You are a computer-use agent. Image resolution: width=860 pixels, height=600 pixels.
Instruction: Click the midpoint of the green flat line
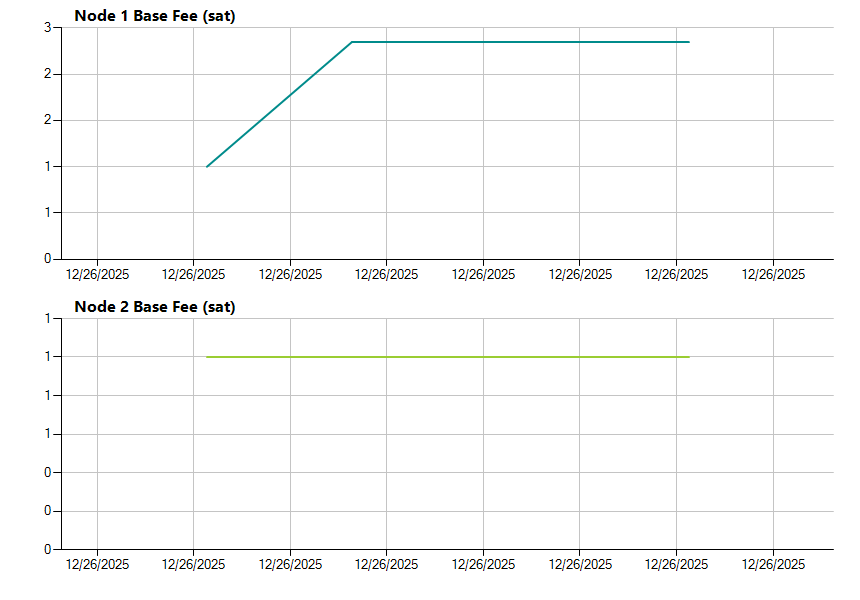[x=450, y=356]
